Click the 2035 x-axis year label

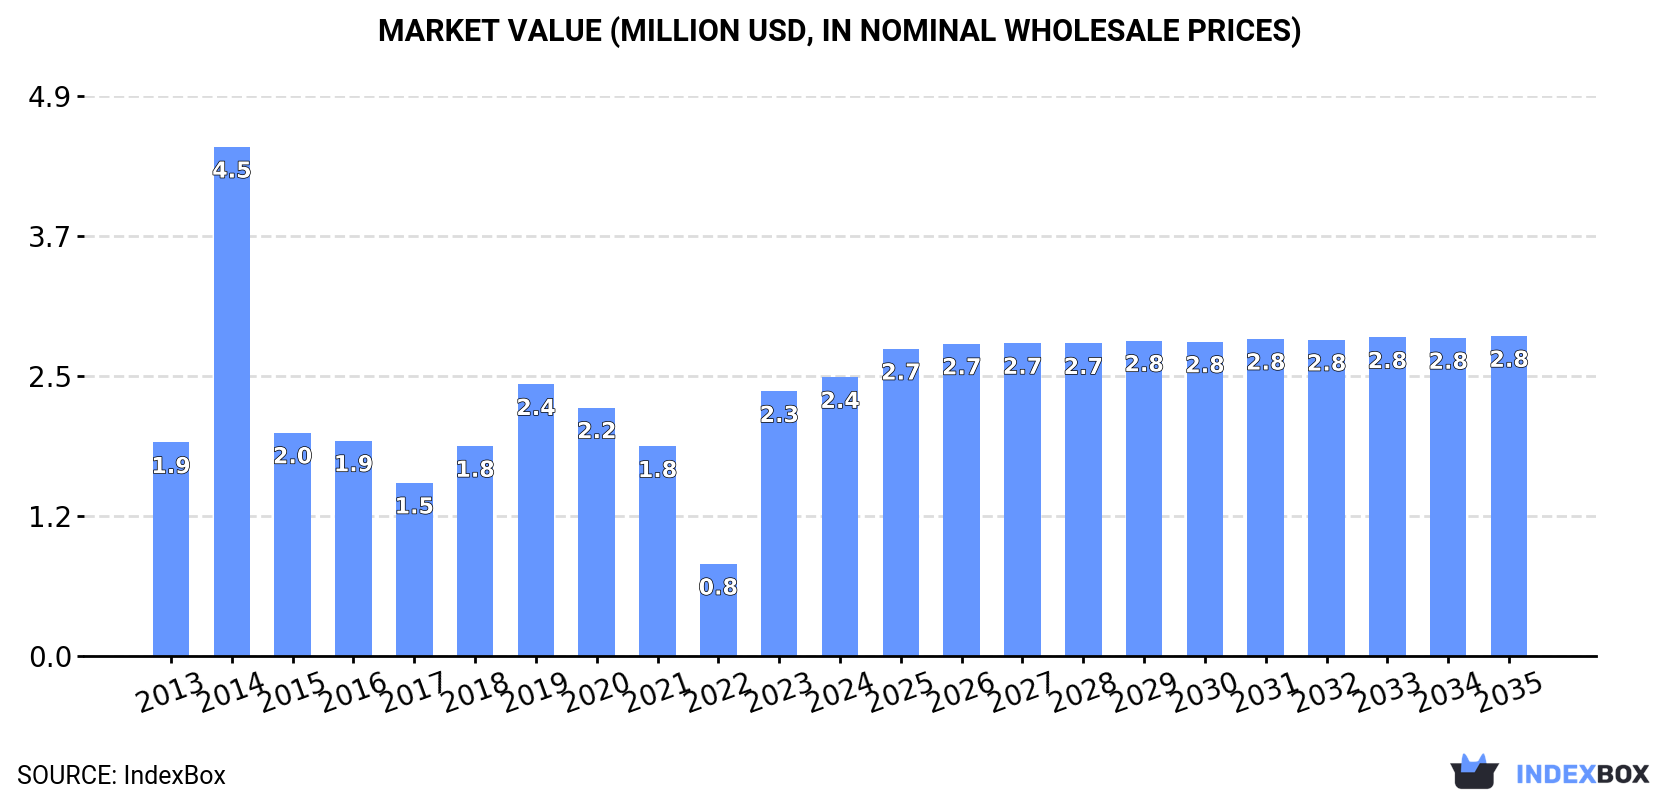coord(1508,692)
